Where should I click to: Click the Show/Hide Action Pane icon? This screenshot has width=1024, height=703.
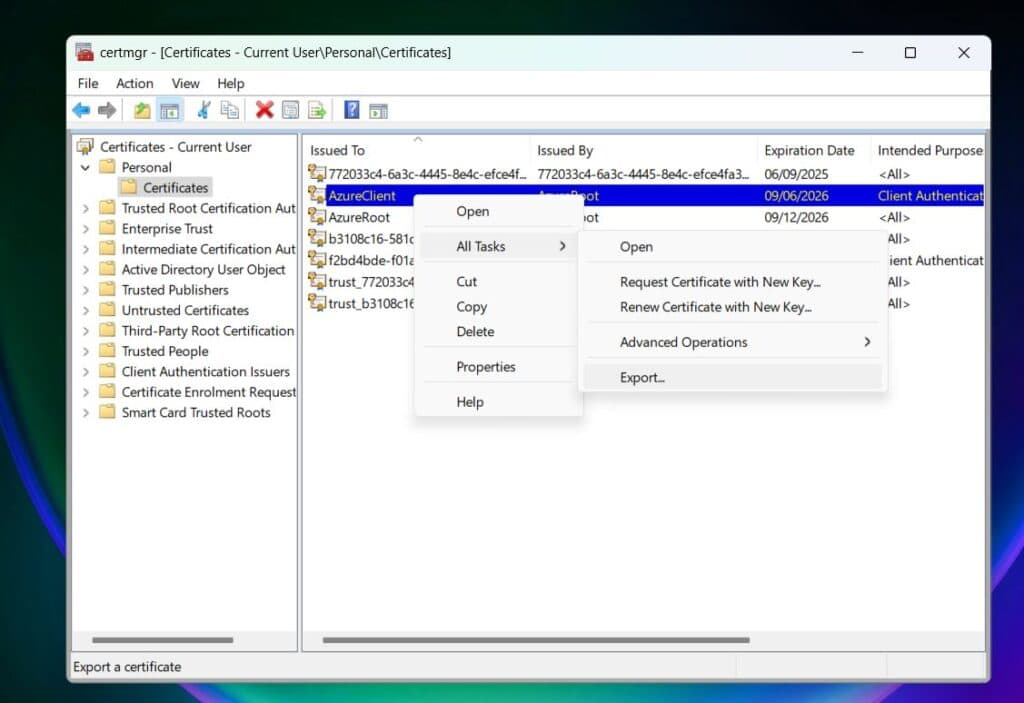[x=378, y=110]
